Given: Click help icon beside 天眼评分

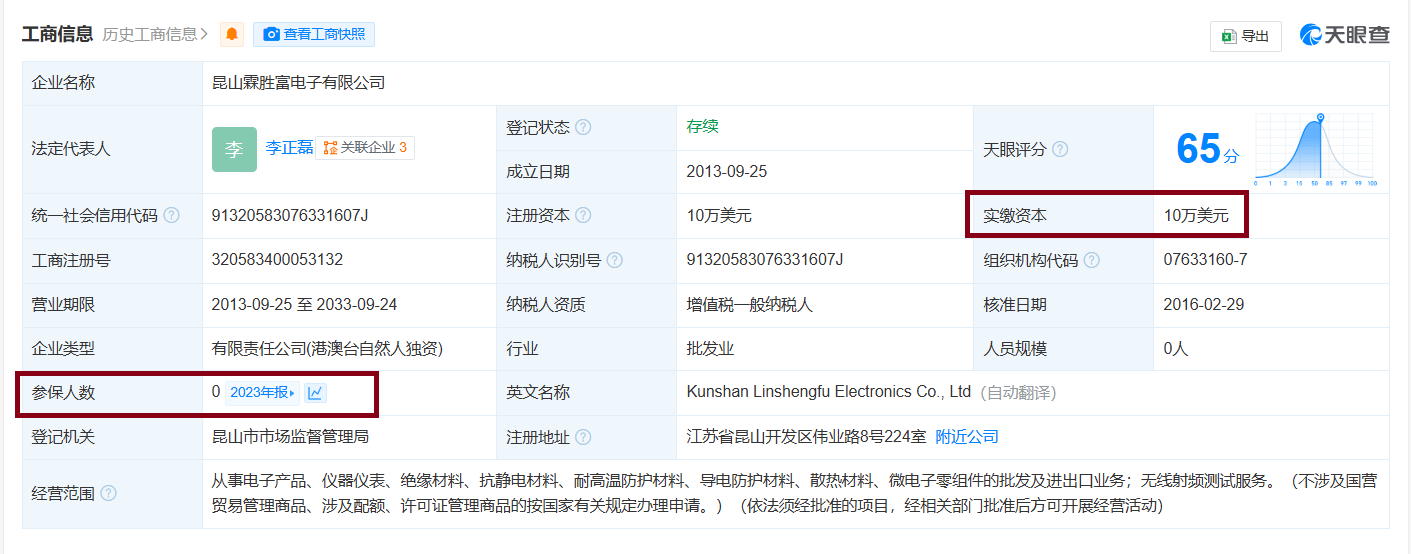Looking at the screenshot, I should click(x=1060, y=150).
